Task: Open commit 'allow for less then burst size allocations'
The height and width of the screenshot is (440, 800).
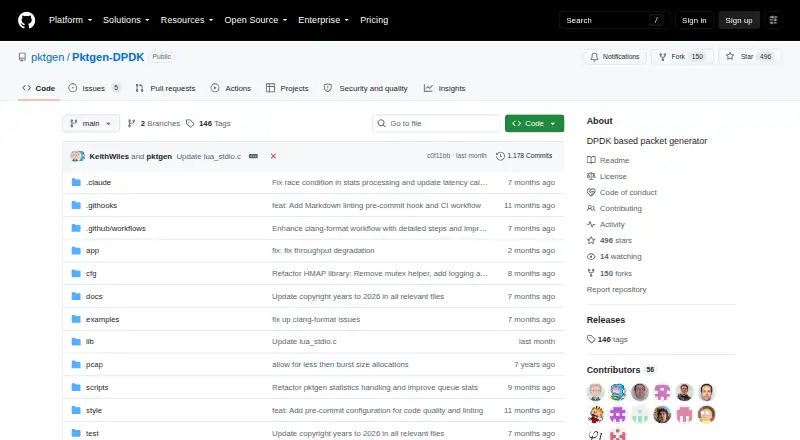Action: [x=340, y=364]
